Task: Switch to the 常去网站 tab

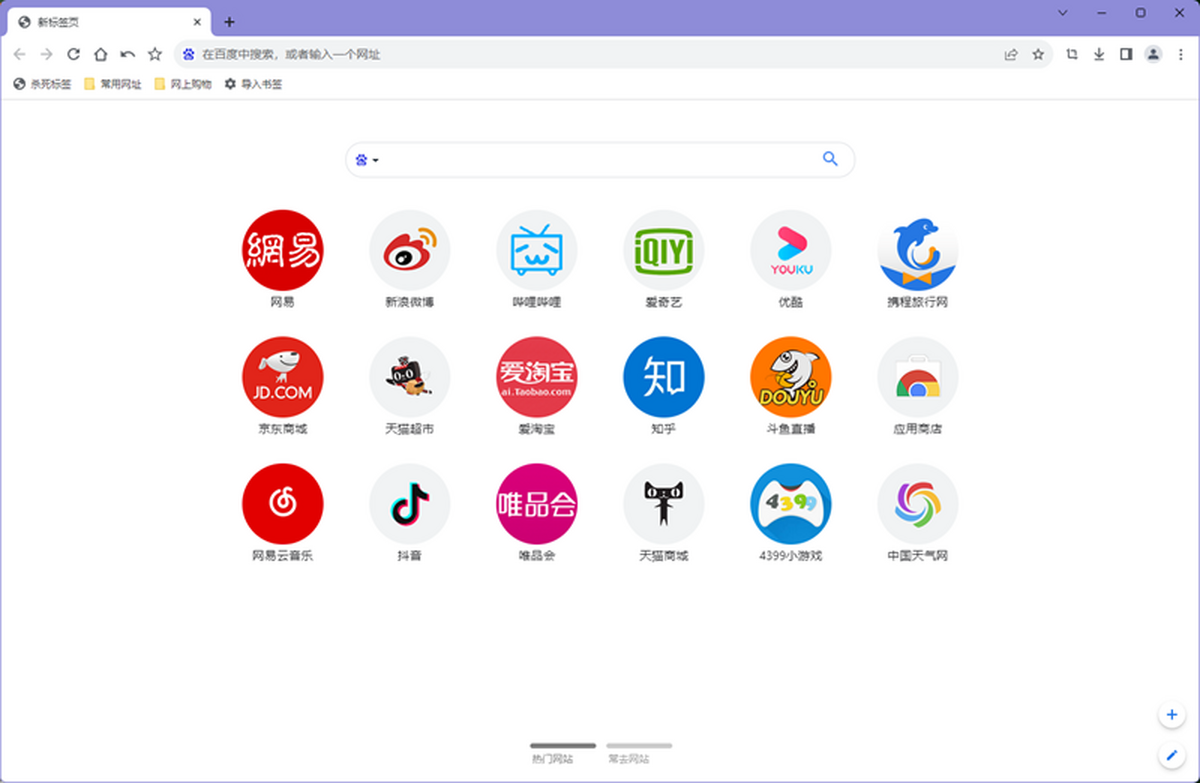Action: click(x=639, y=750)
